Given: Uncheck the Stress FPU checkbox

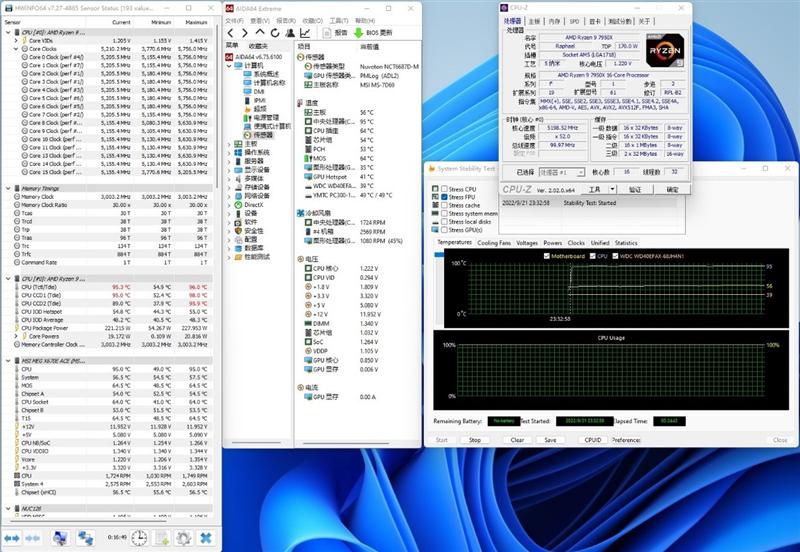Looking at the screenshot, I should point(444,197).
